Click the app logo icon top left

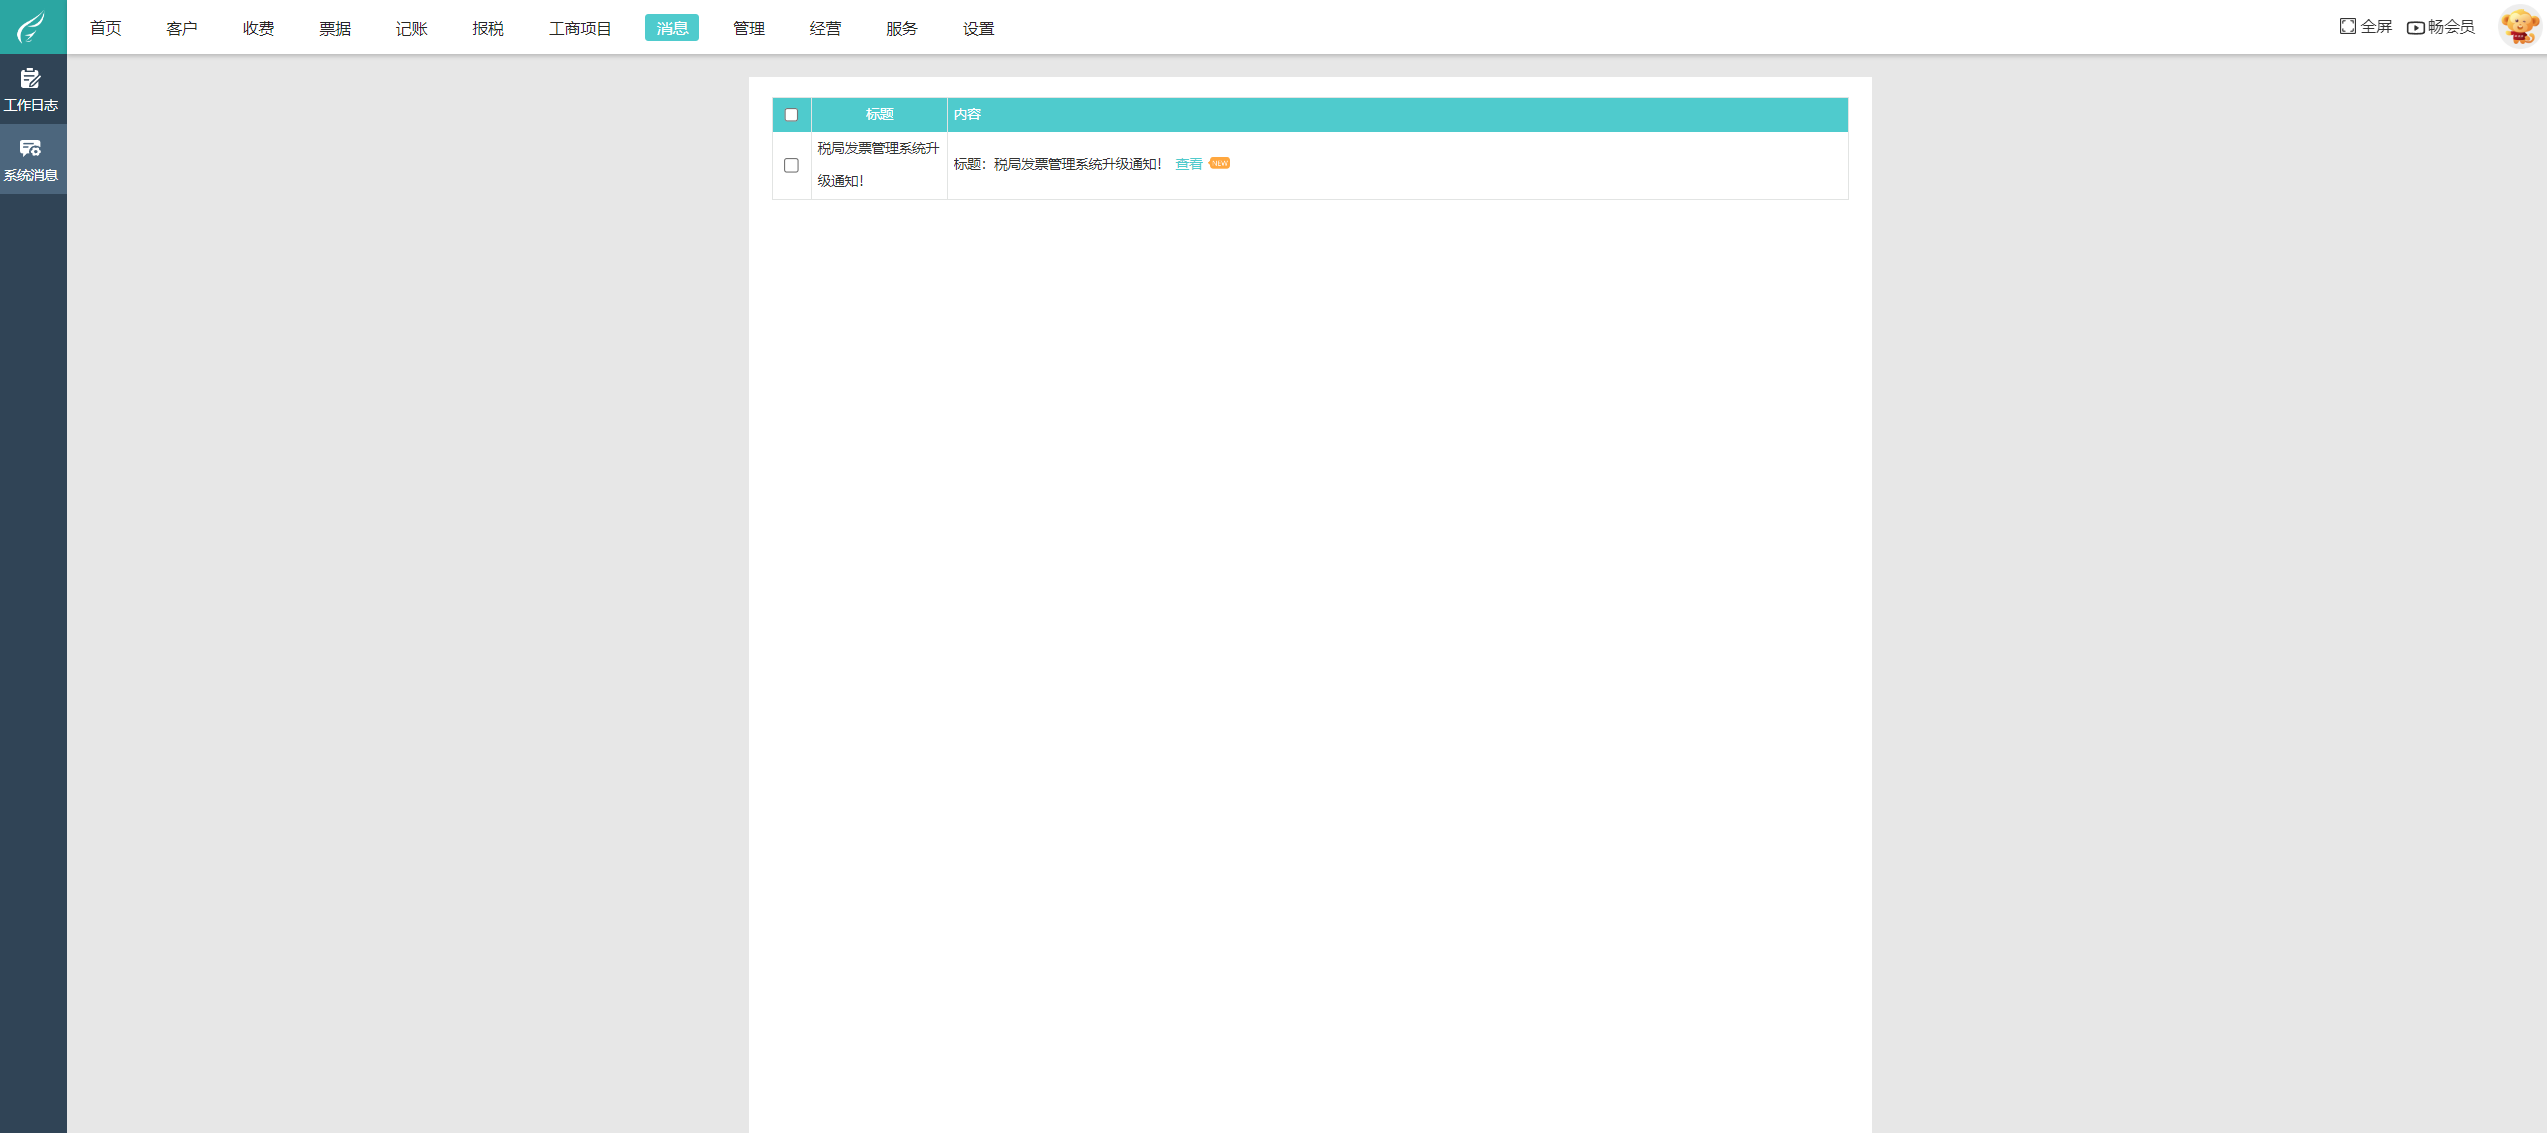(x=32, y=26)
